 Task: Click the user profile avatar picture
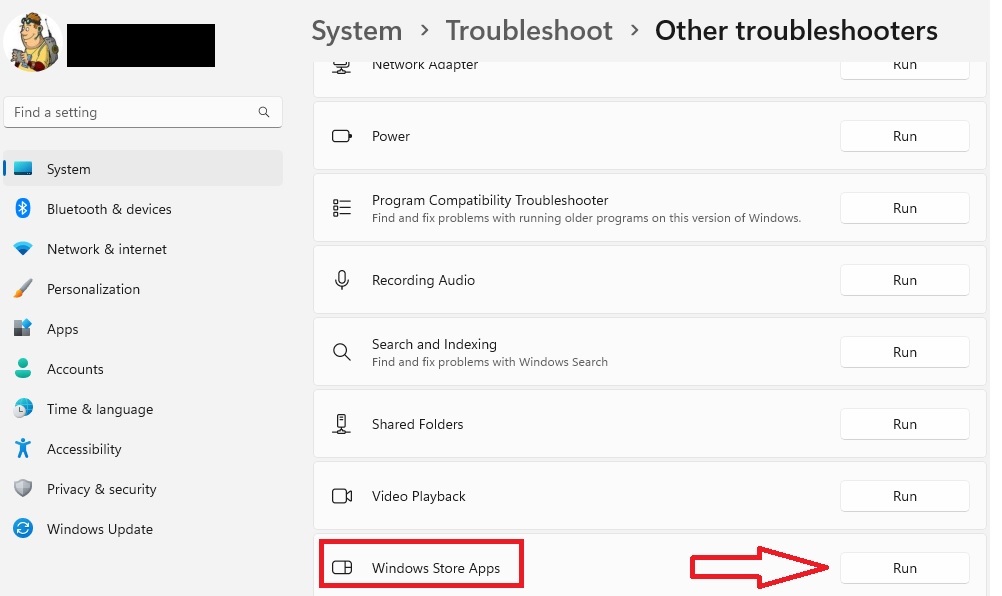[x=33, y=42]
